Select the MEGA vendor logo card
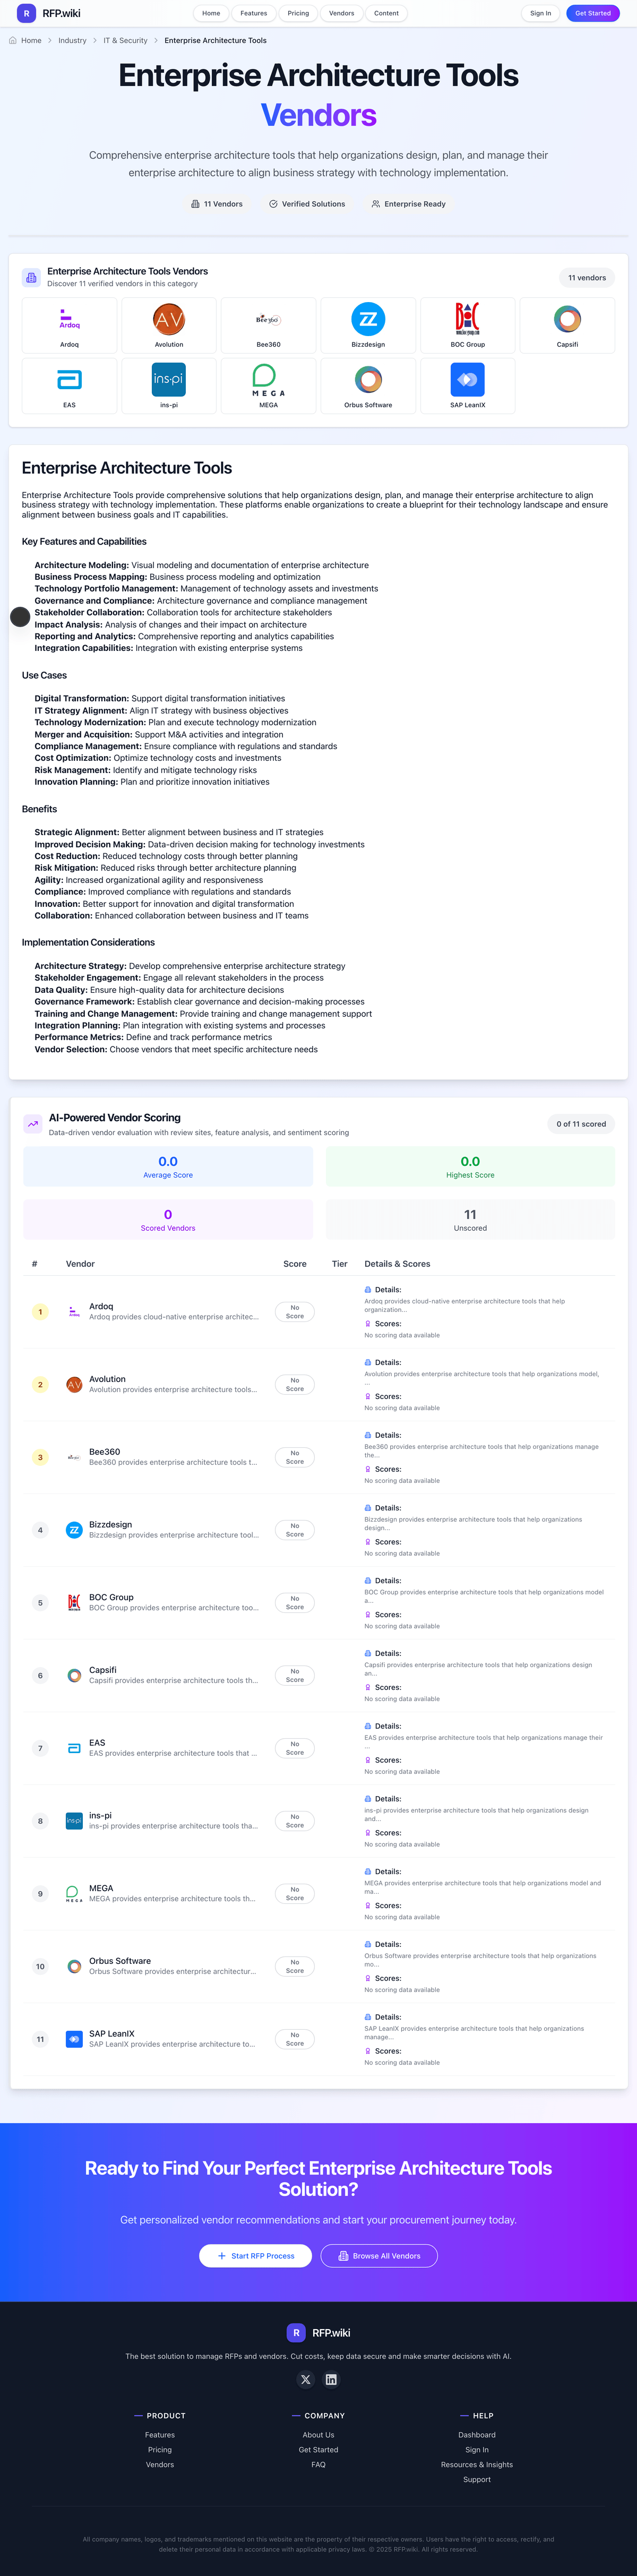This screenshot has height=2576, width=637. [x=268, y=386]
